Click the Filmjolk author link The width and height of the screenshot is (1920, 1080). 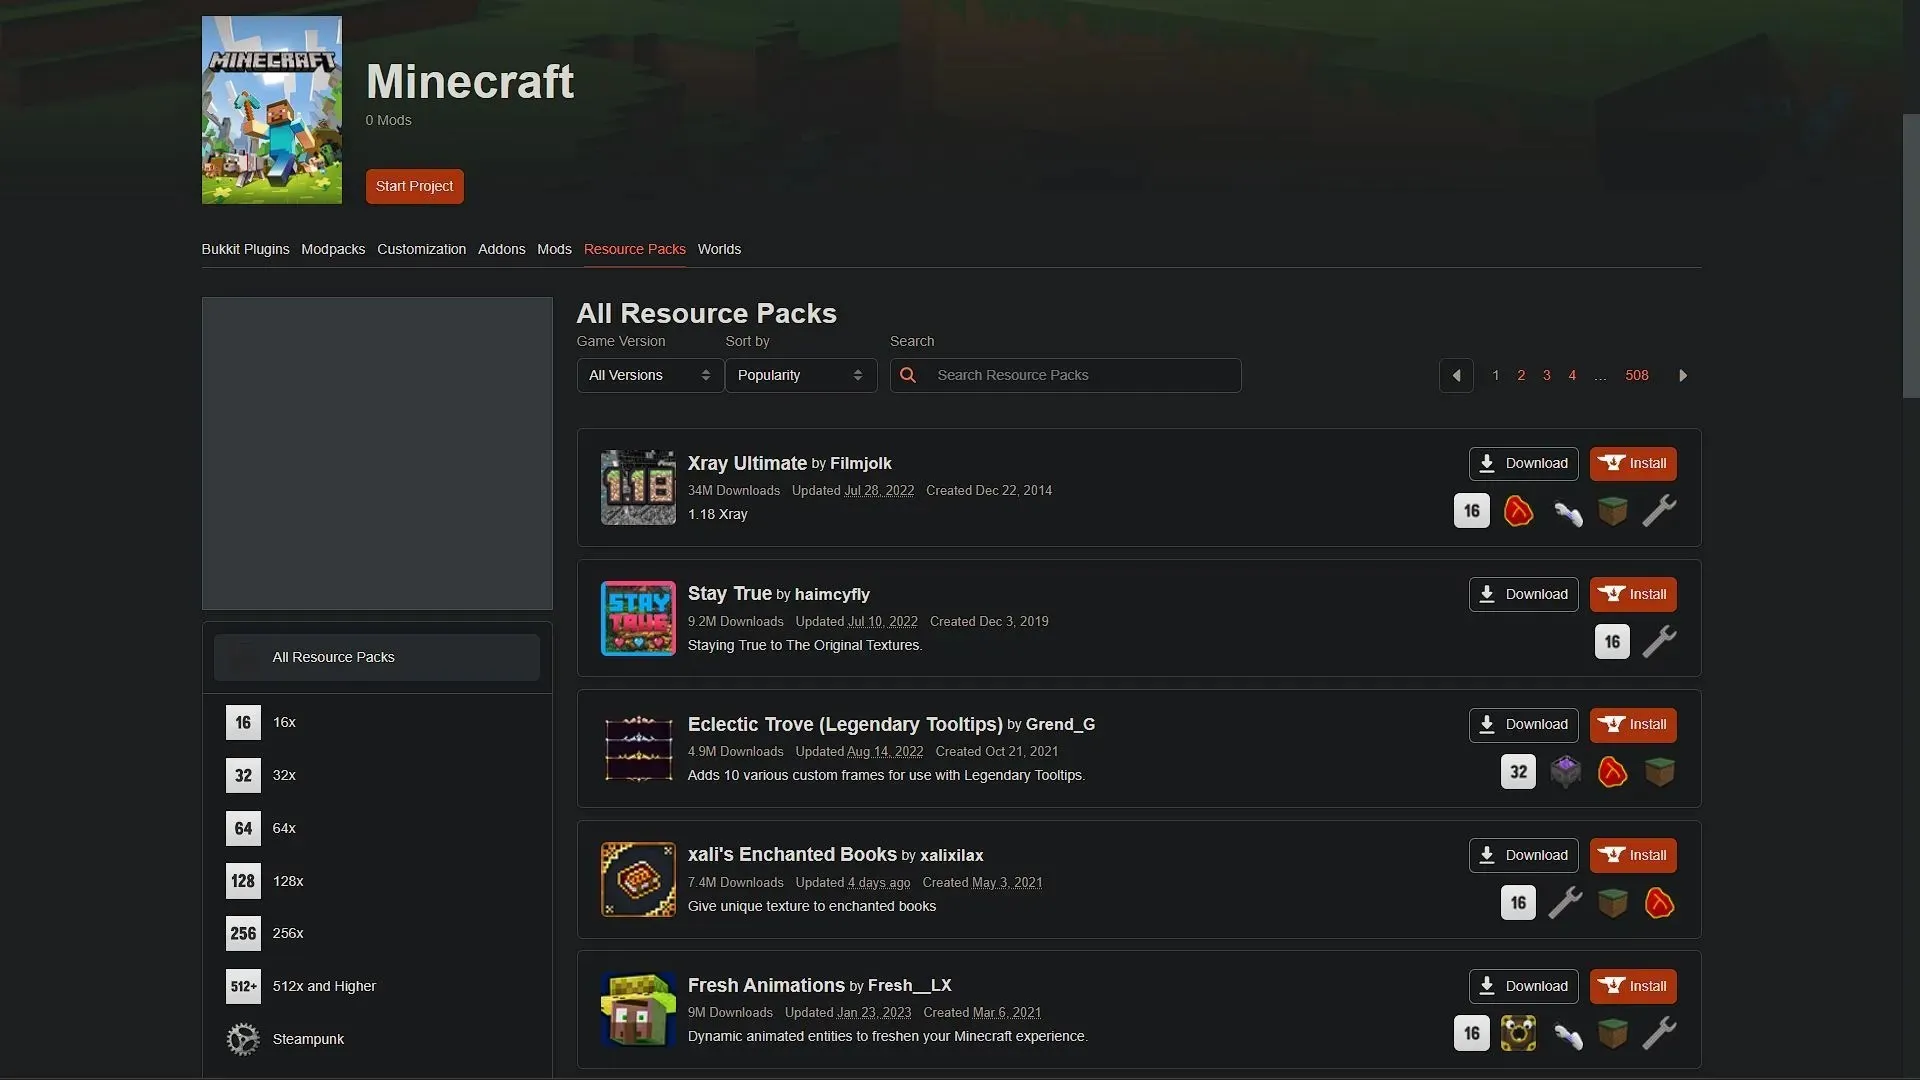pyautogui.click(x=860, y=464)
